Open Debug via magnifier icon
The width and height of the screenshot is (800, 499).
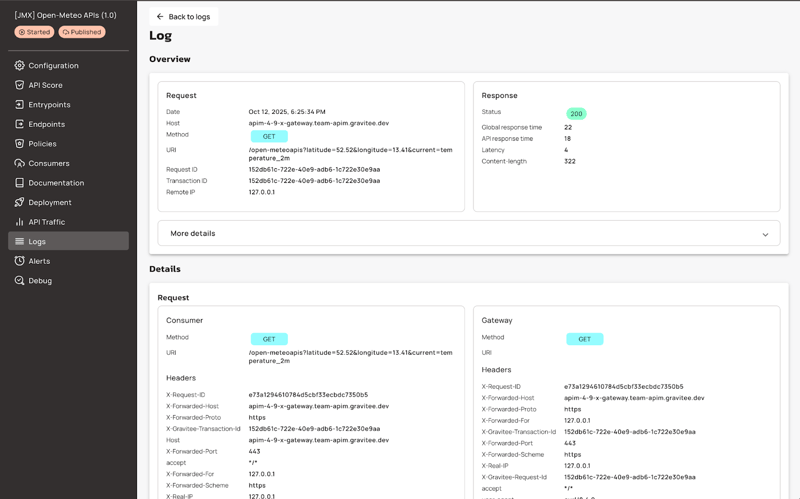19,281
